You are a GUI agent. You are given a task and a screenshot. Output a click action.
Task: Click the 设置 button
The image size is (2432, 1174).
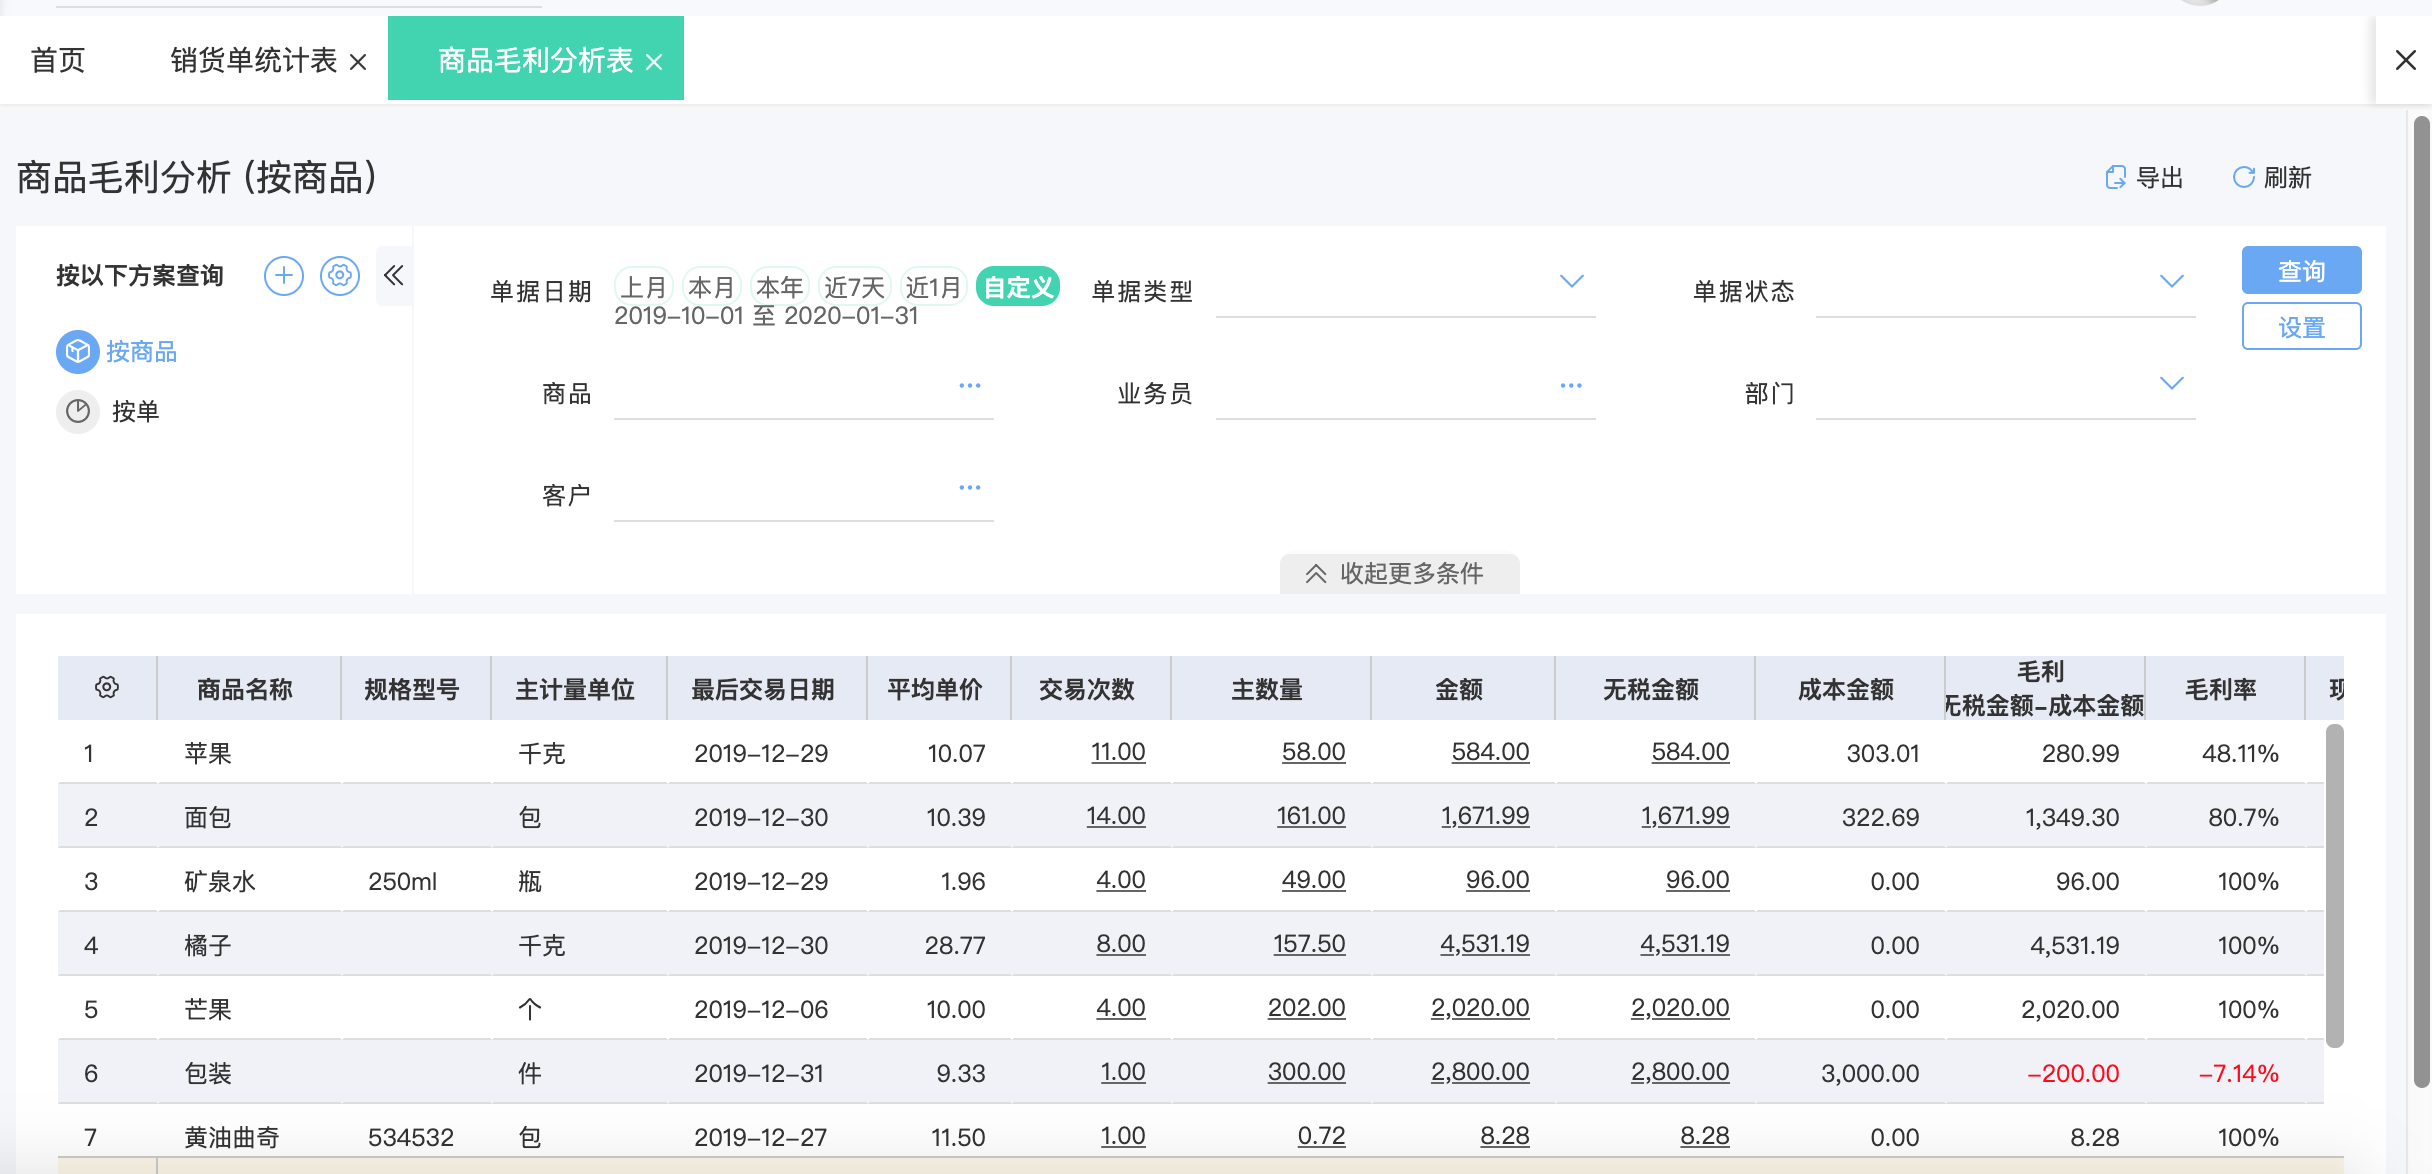click(2302, 326)
